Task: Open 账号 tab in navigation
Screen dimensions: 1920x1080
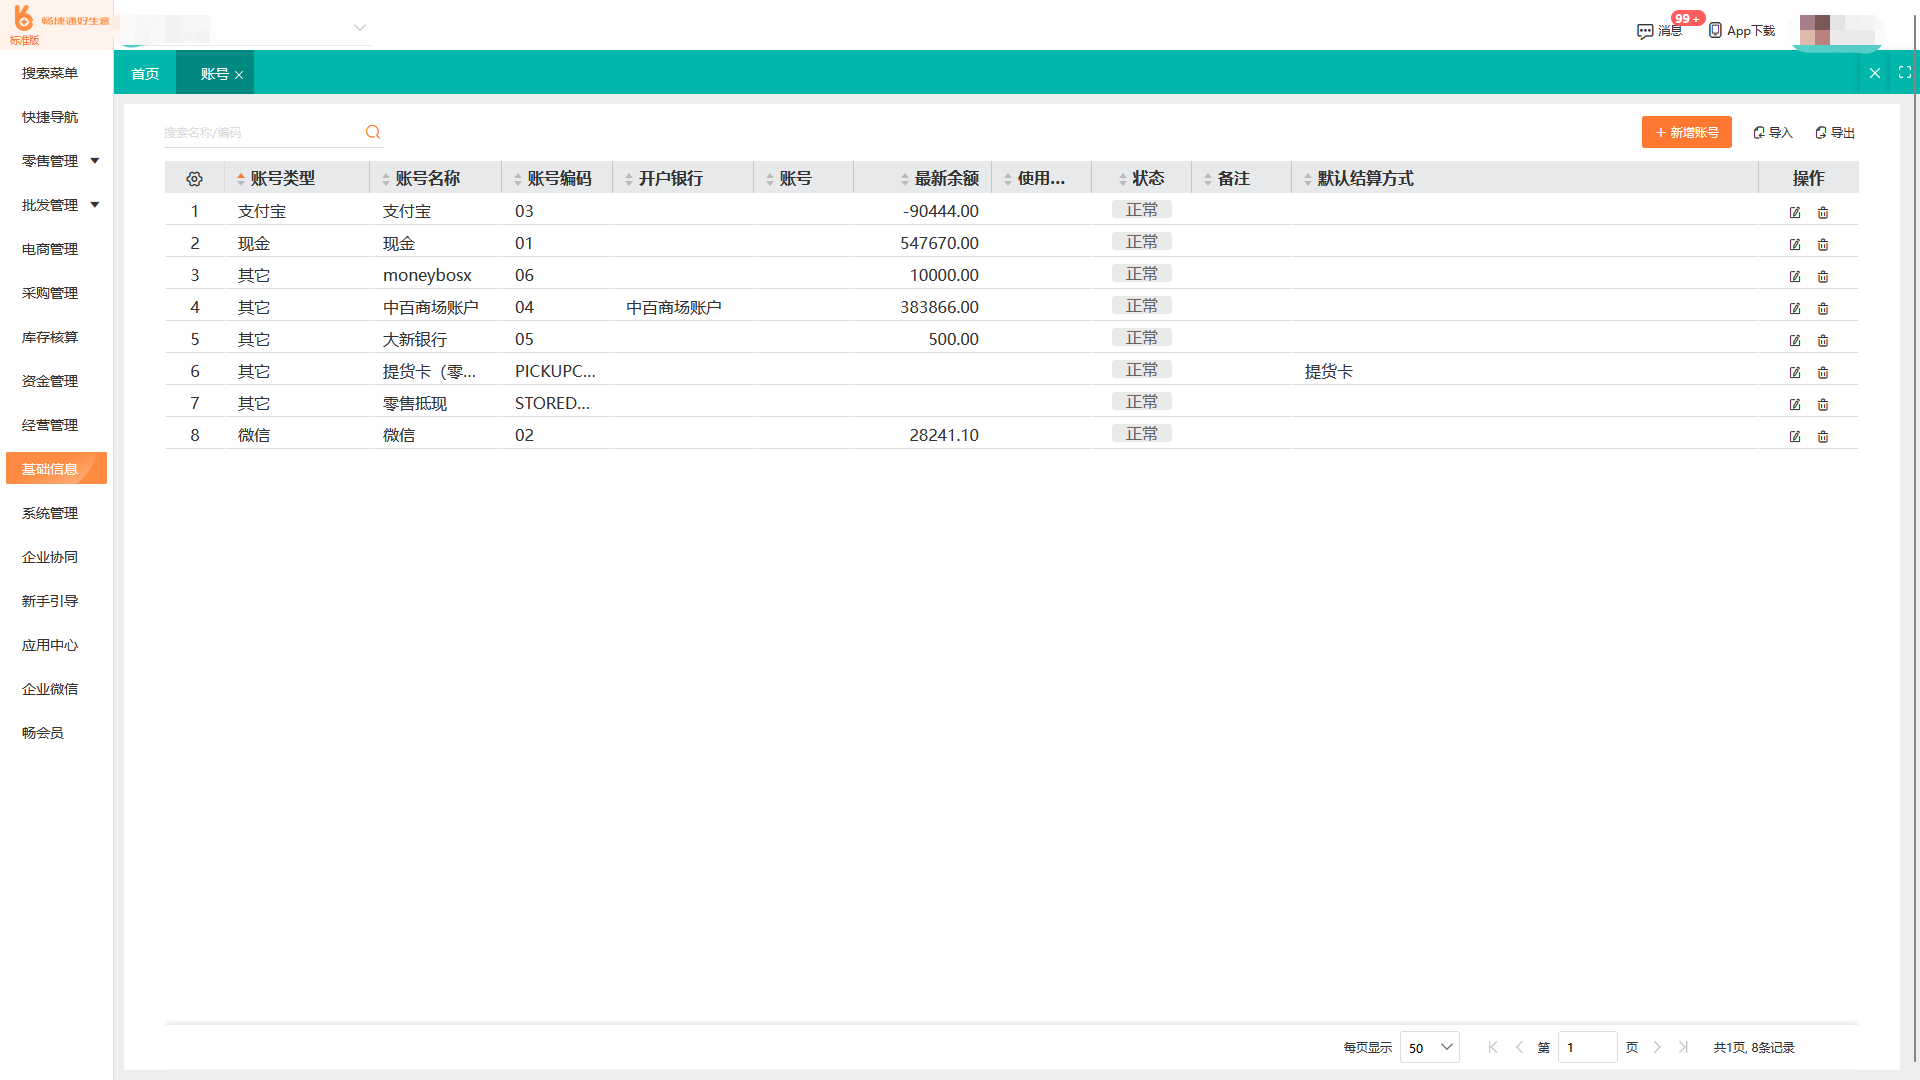Action: click(x=216, y=73)
